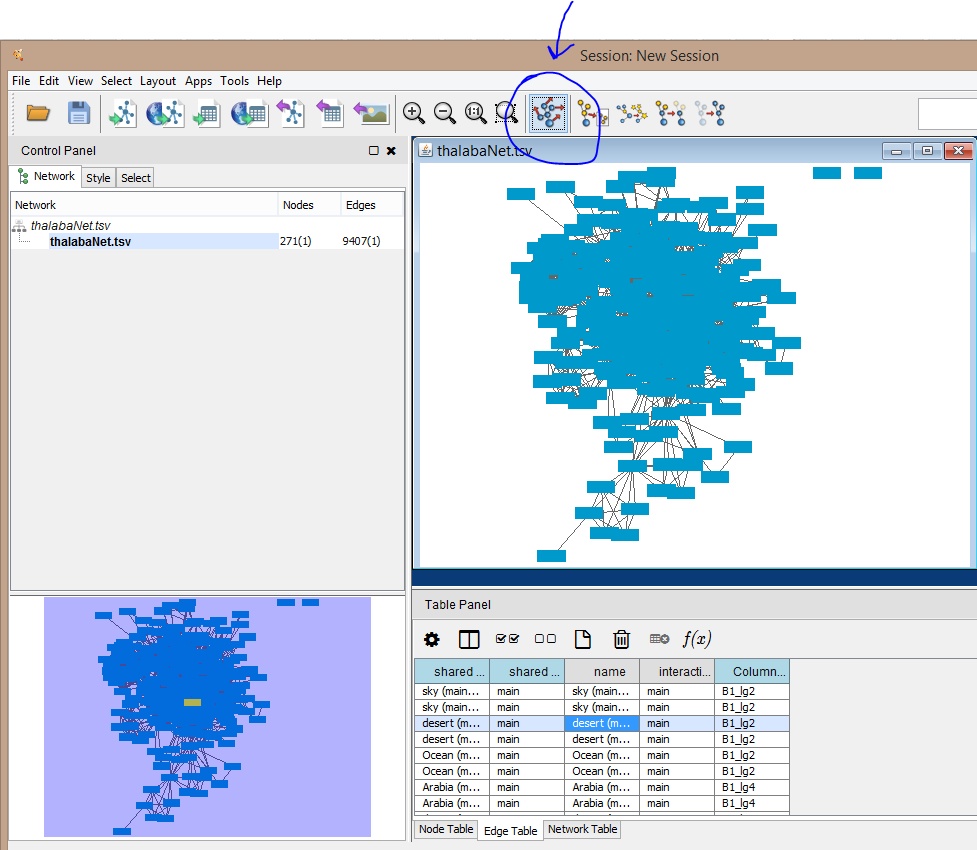
Task: Show all table columns with the checked-boxes icon
Action: (507, 639)
